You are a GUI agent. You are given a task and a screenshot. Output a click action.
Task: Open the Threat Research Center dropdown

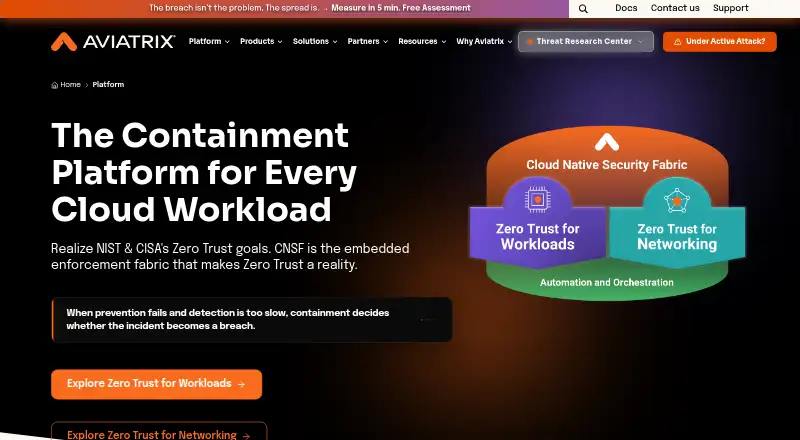586,41
